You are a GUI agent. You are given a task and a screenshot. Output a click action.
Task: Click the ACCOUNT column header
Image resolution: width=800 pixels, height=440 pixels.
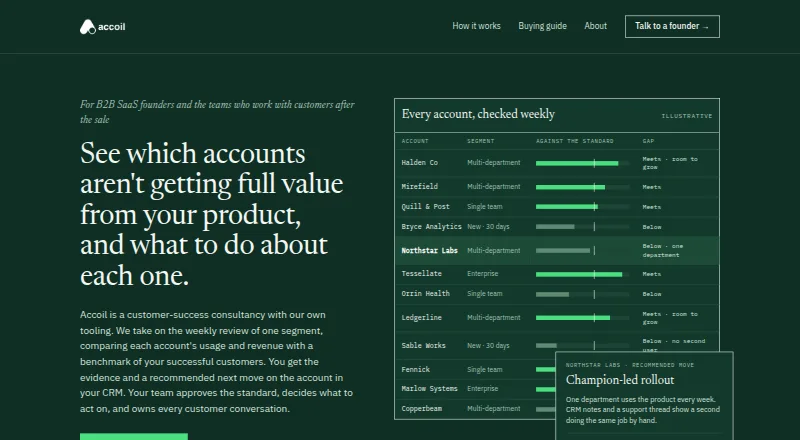tap(415, 141)
